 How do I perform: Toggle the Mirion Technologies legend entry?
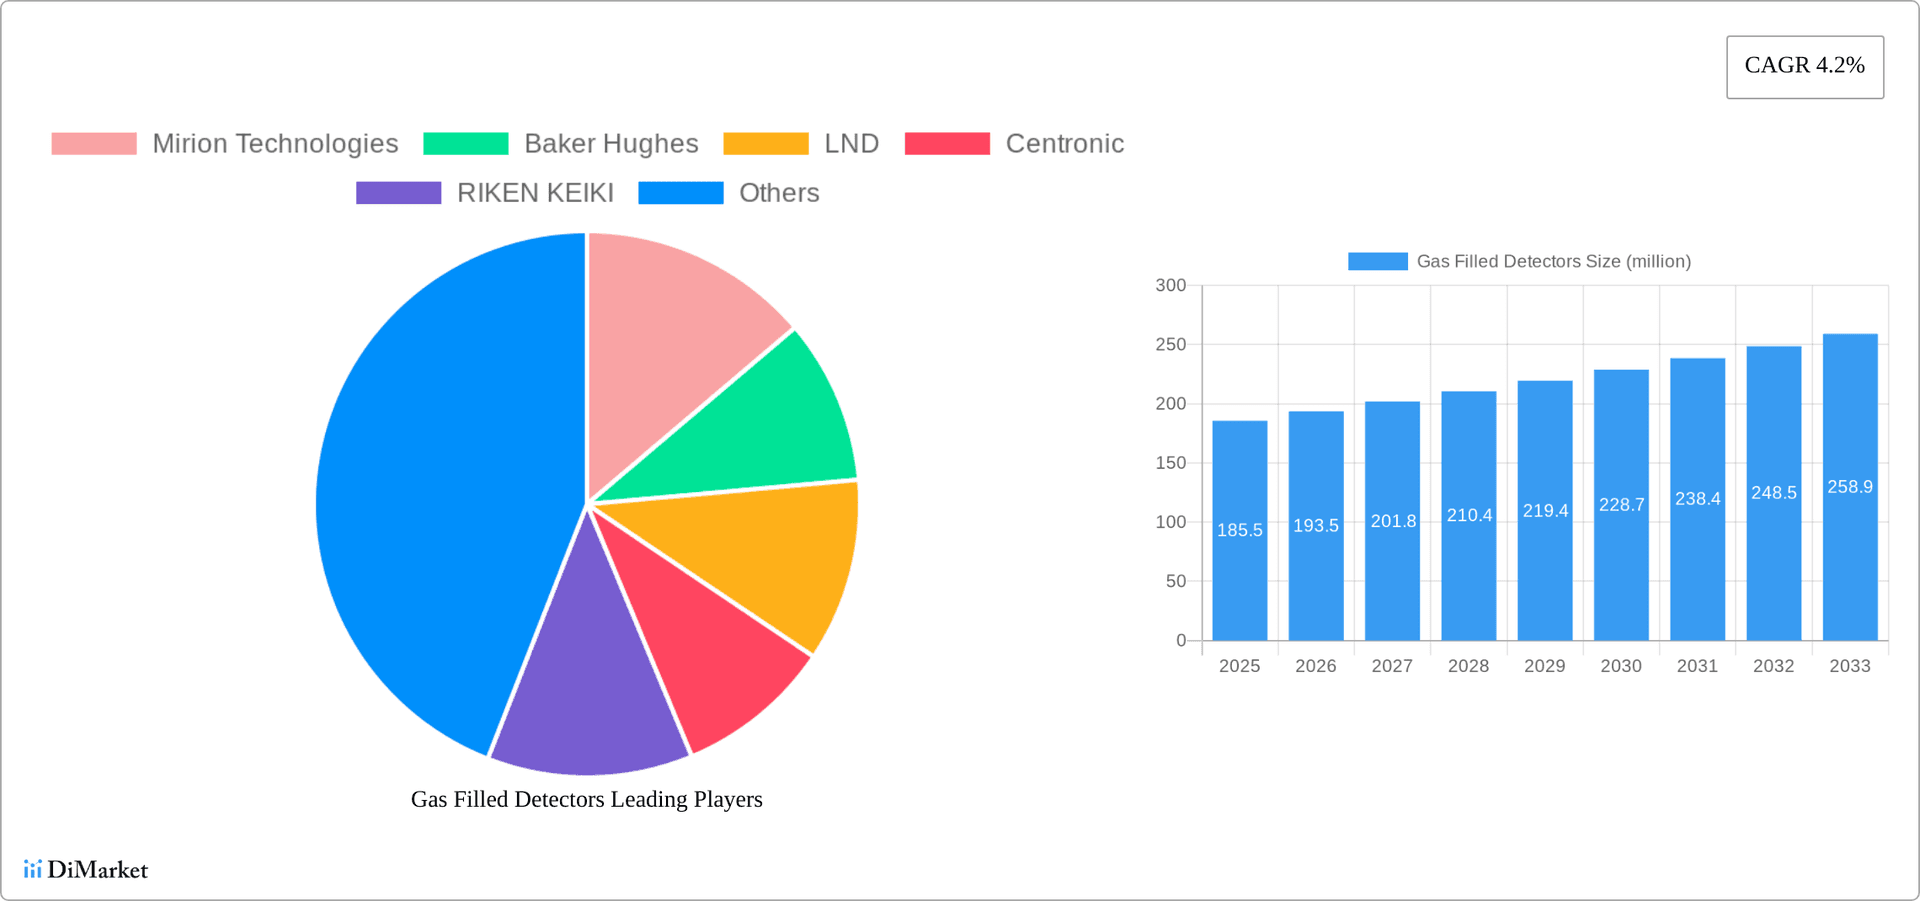[275, 143]
